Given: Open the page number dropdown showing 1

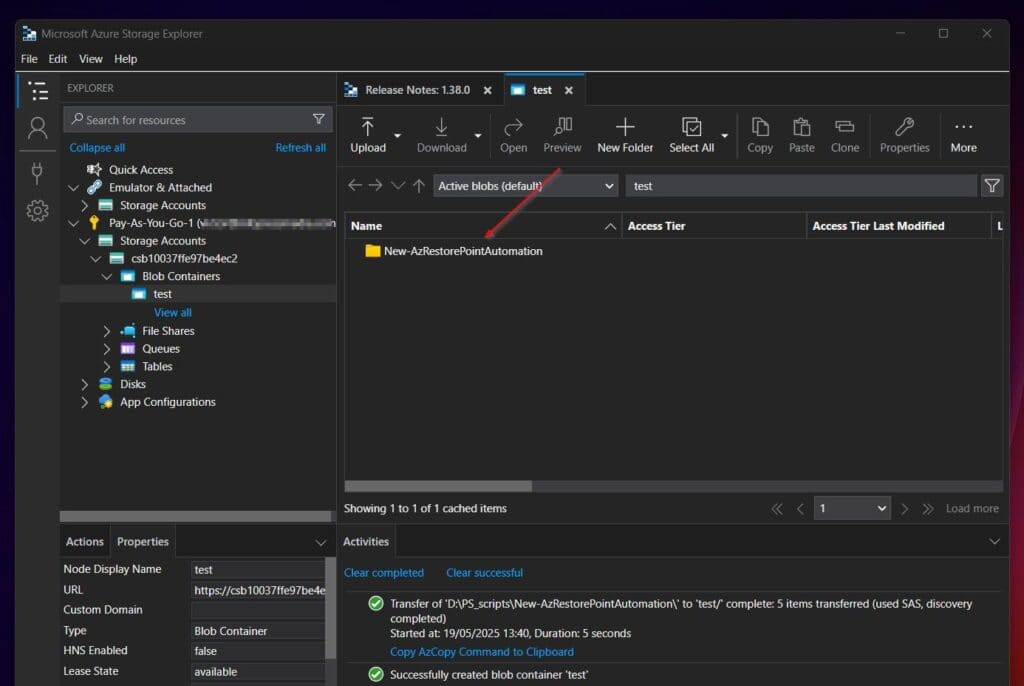Looking at the screenshot, I should [852, 508].
